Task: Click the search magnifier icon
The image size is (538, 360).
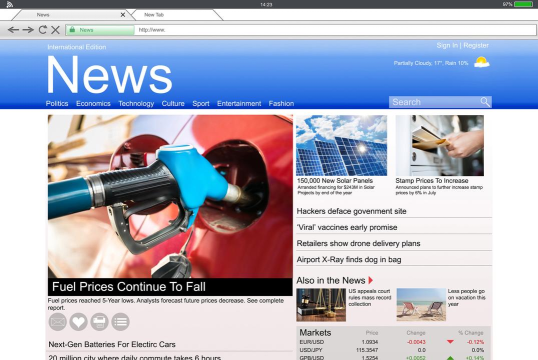Action: [x=485, y=102]
